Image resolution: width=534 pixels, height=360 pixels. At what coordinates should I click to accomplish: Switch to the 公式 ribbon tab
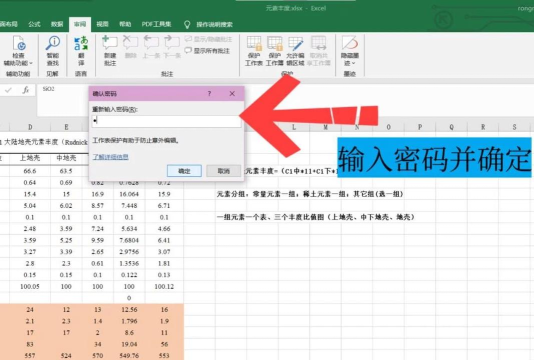coord(34,24)
